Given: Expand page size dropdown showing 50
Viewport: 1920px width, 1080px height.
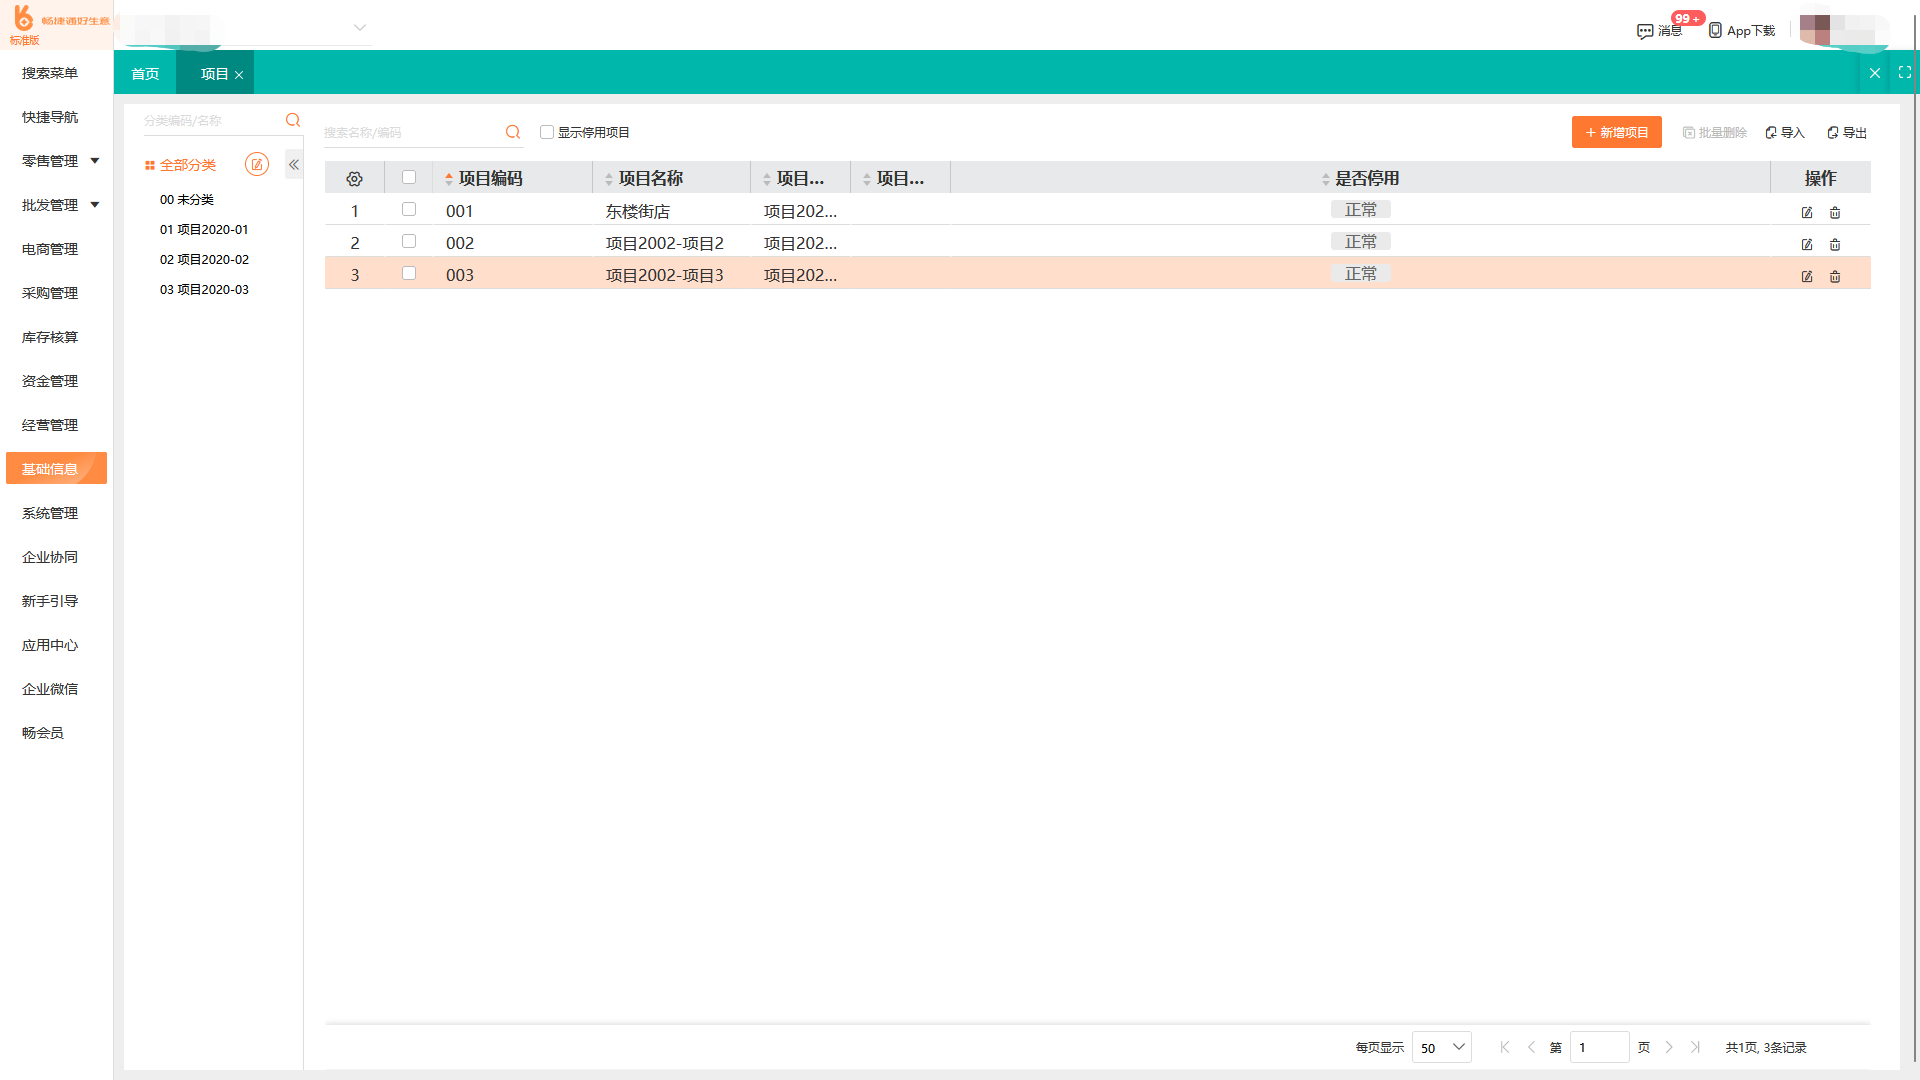Looking at the screenshot, I should click(1439, 1047).
